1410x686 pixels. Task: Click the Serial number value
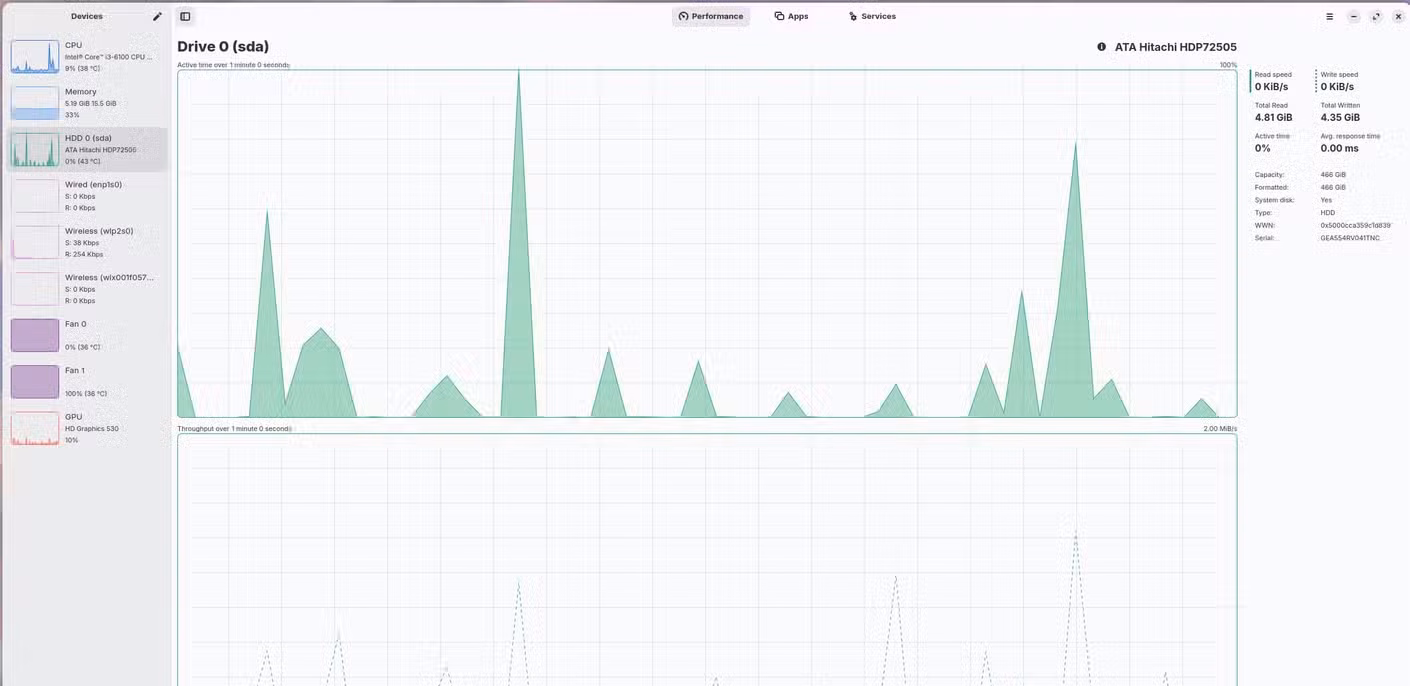click(x=1350, y=238)
